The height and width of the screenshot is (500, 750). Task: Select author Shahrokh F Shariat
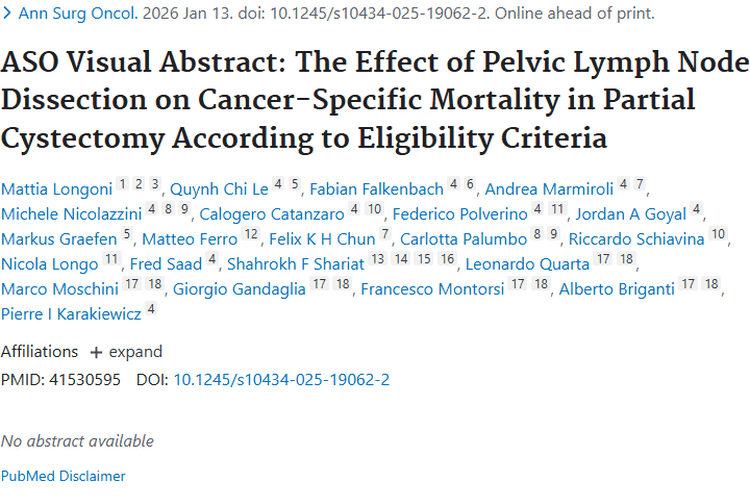[x=296, y=264]
